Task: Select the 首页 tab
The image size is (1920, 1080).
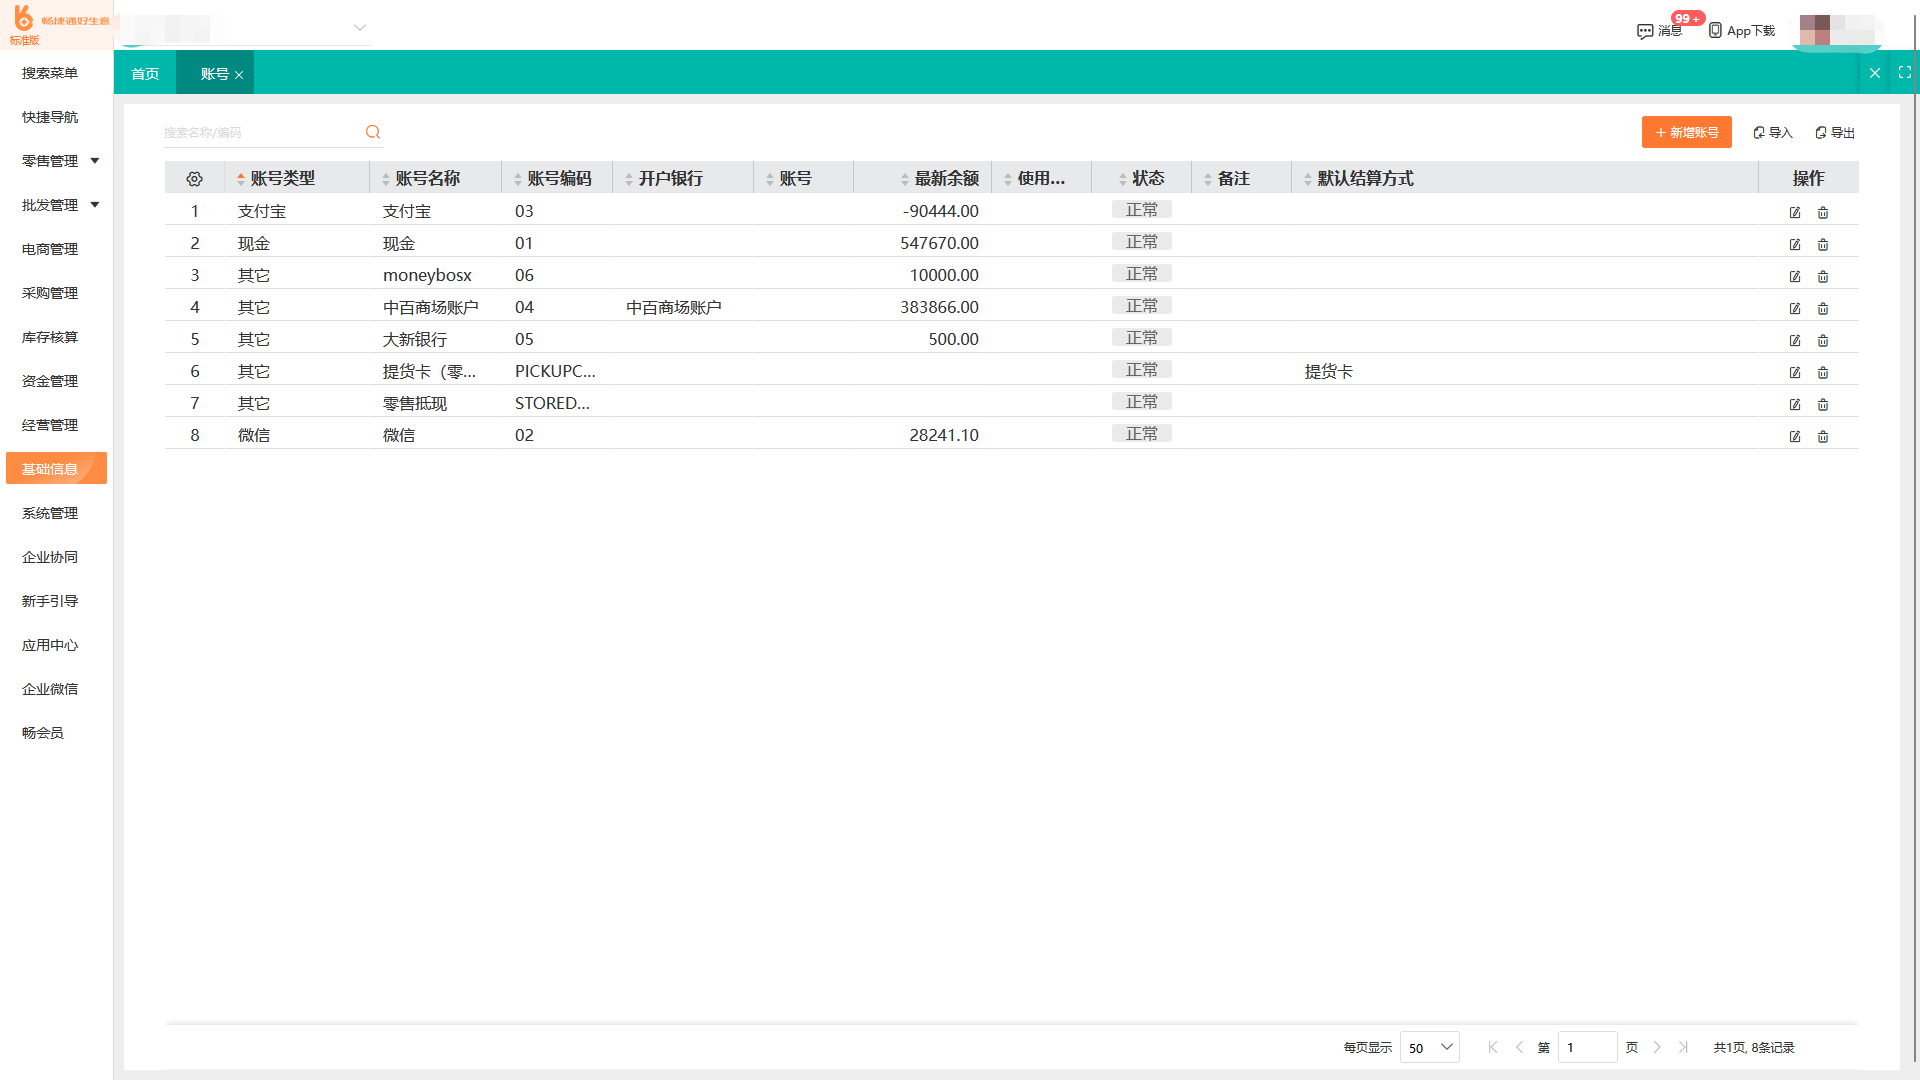Action: 146,74
